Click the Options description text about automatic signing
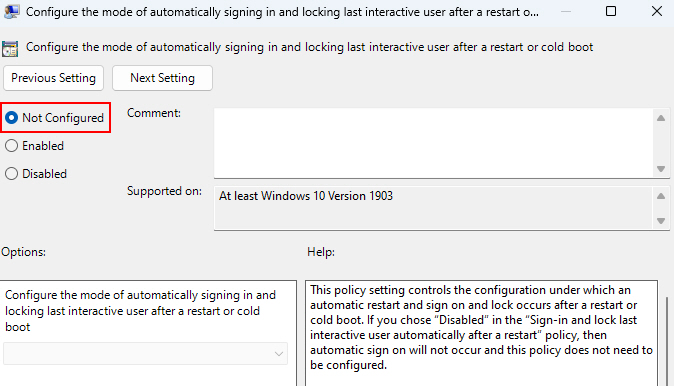674x386 pixels. click(140, 311)
